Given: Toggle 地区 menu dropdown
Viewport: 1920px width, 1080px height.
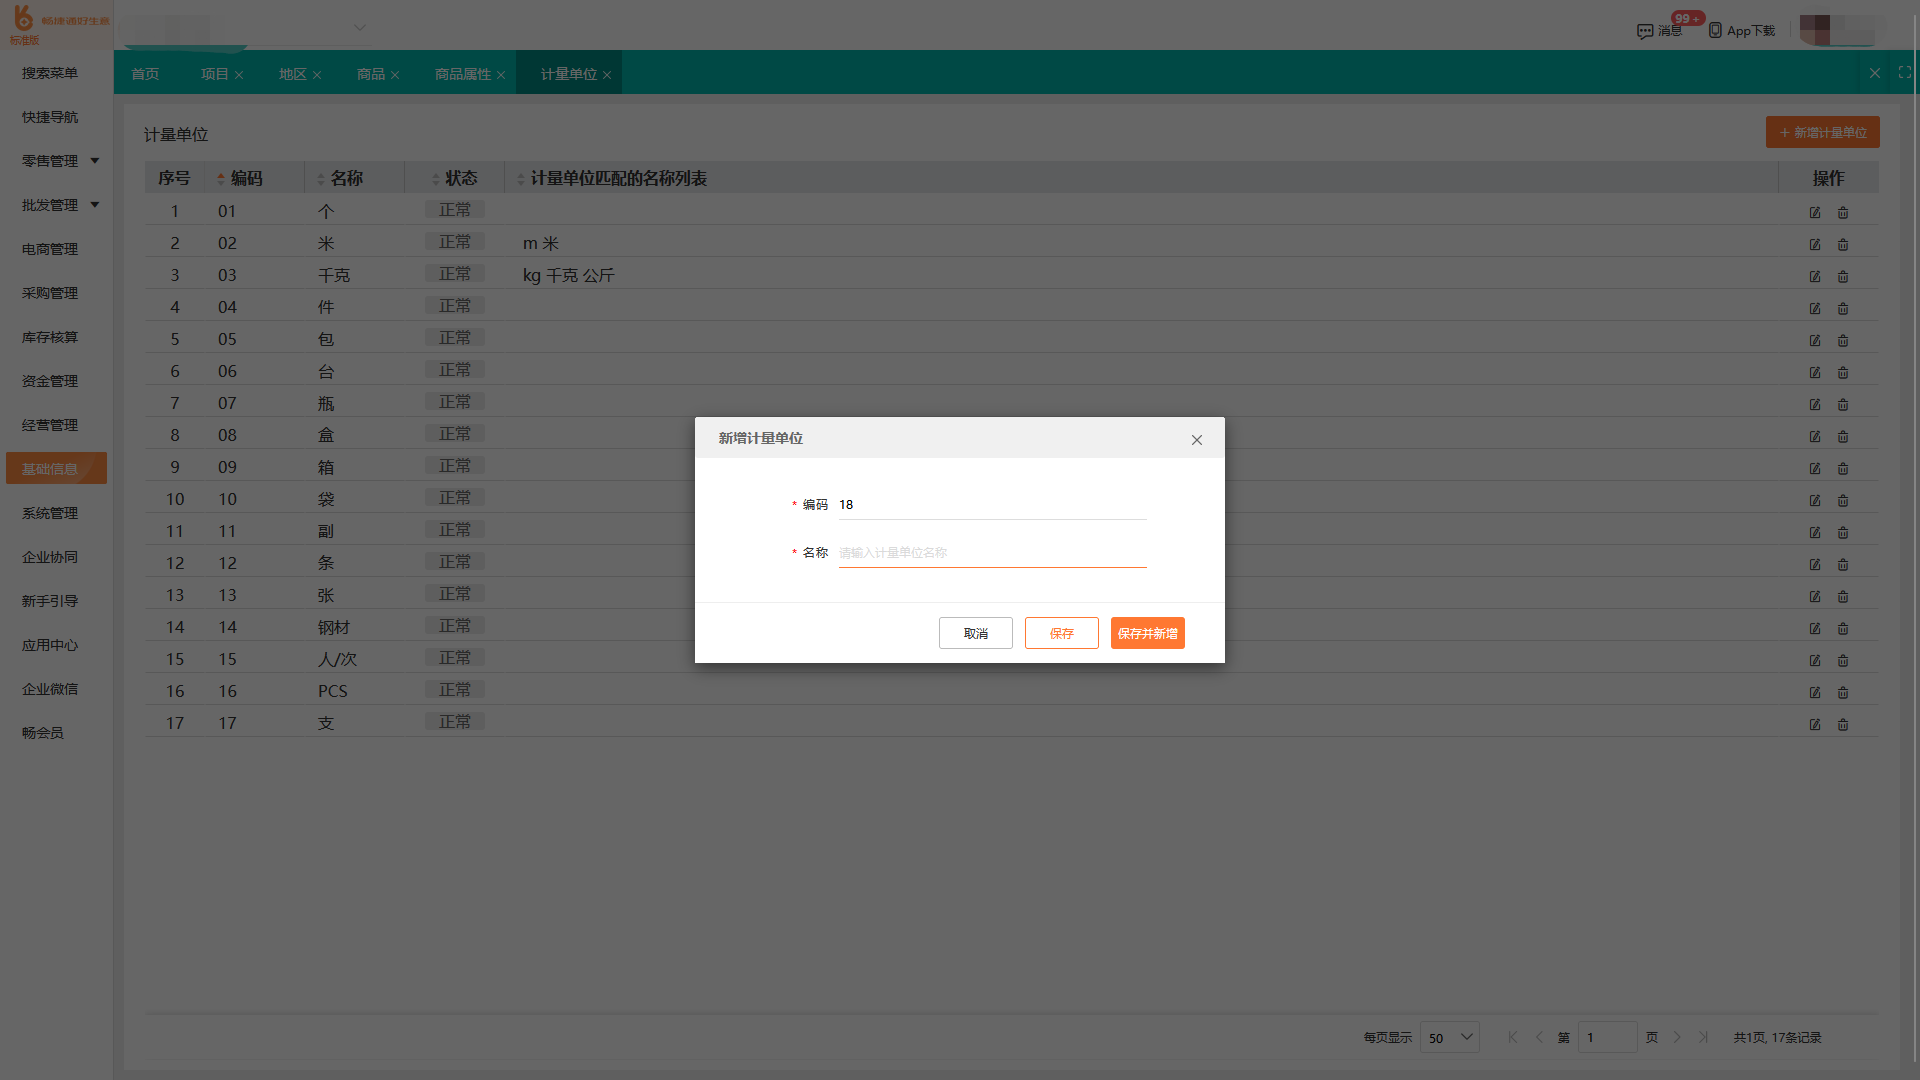Looking at the screenshot, I should 298,73.
